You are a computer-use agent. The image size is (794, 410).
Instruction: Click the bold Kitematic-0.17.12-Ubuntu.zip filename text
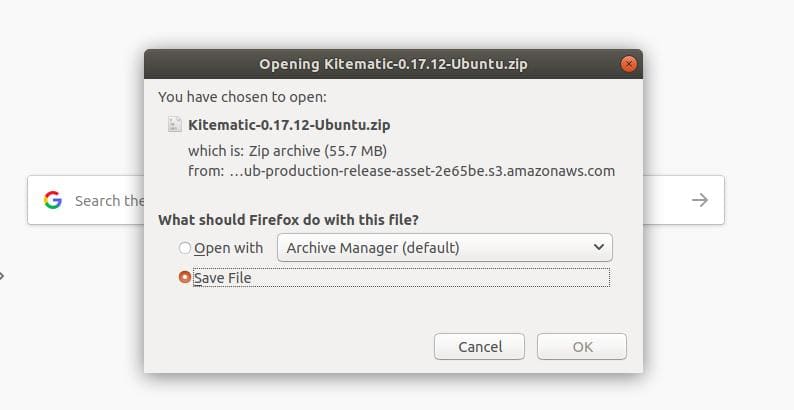coord(289,125)
